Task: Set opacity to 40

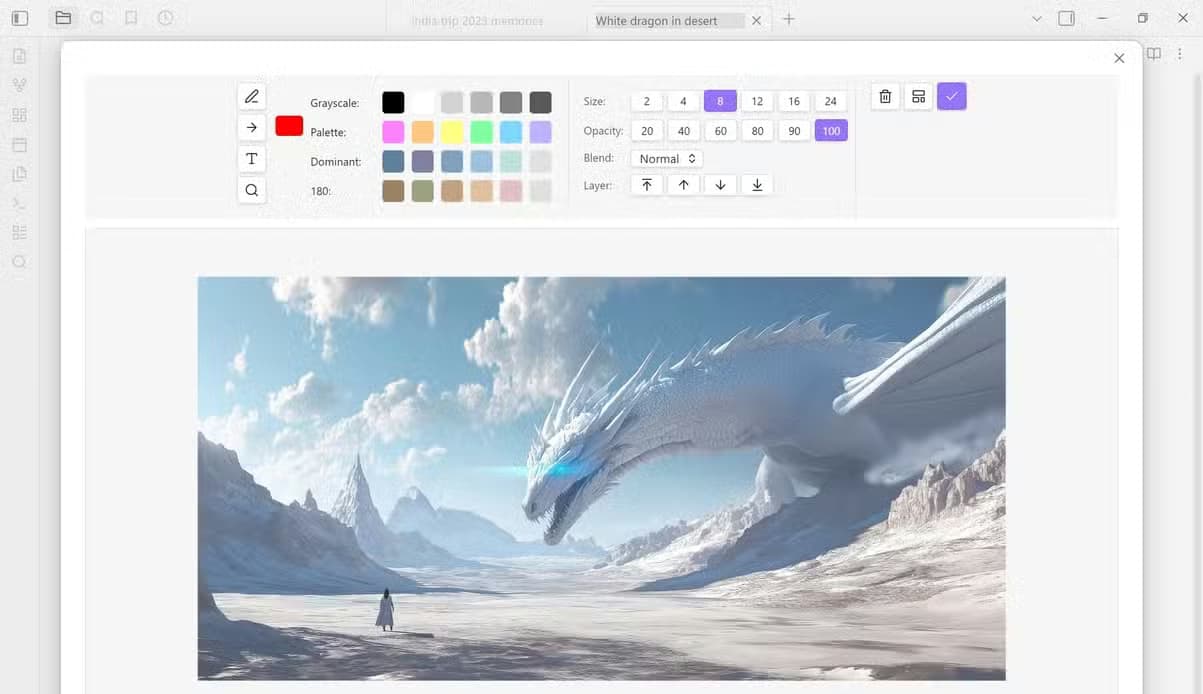Action: (x=684, y=130)
